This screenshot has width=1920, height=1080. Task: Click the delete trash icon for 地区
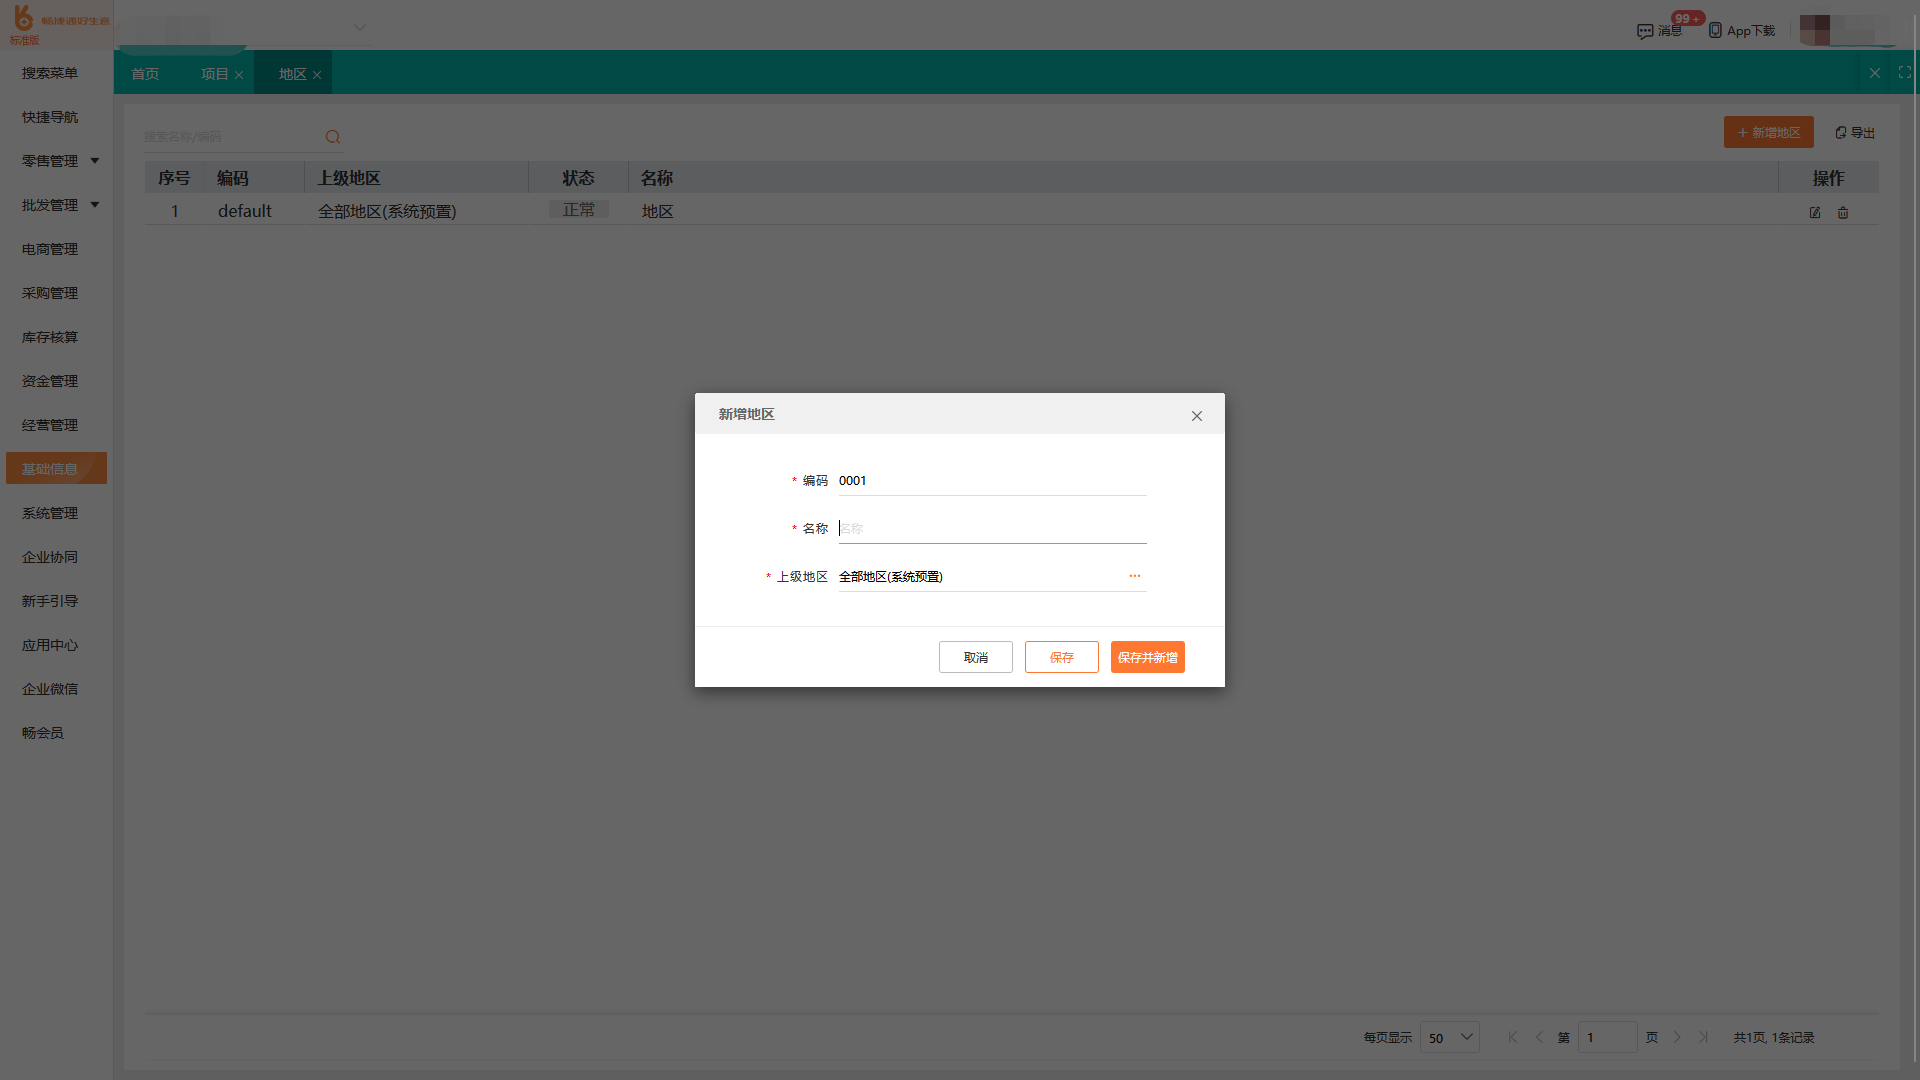pyautogui.click(x=1844, y=212)
